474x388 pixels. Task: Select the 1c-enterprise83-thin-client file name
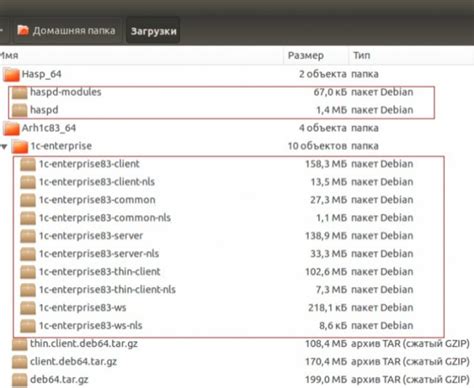click(100, 272)
